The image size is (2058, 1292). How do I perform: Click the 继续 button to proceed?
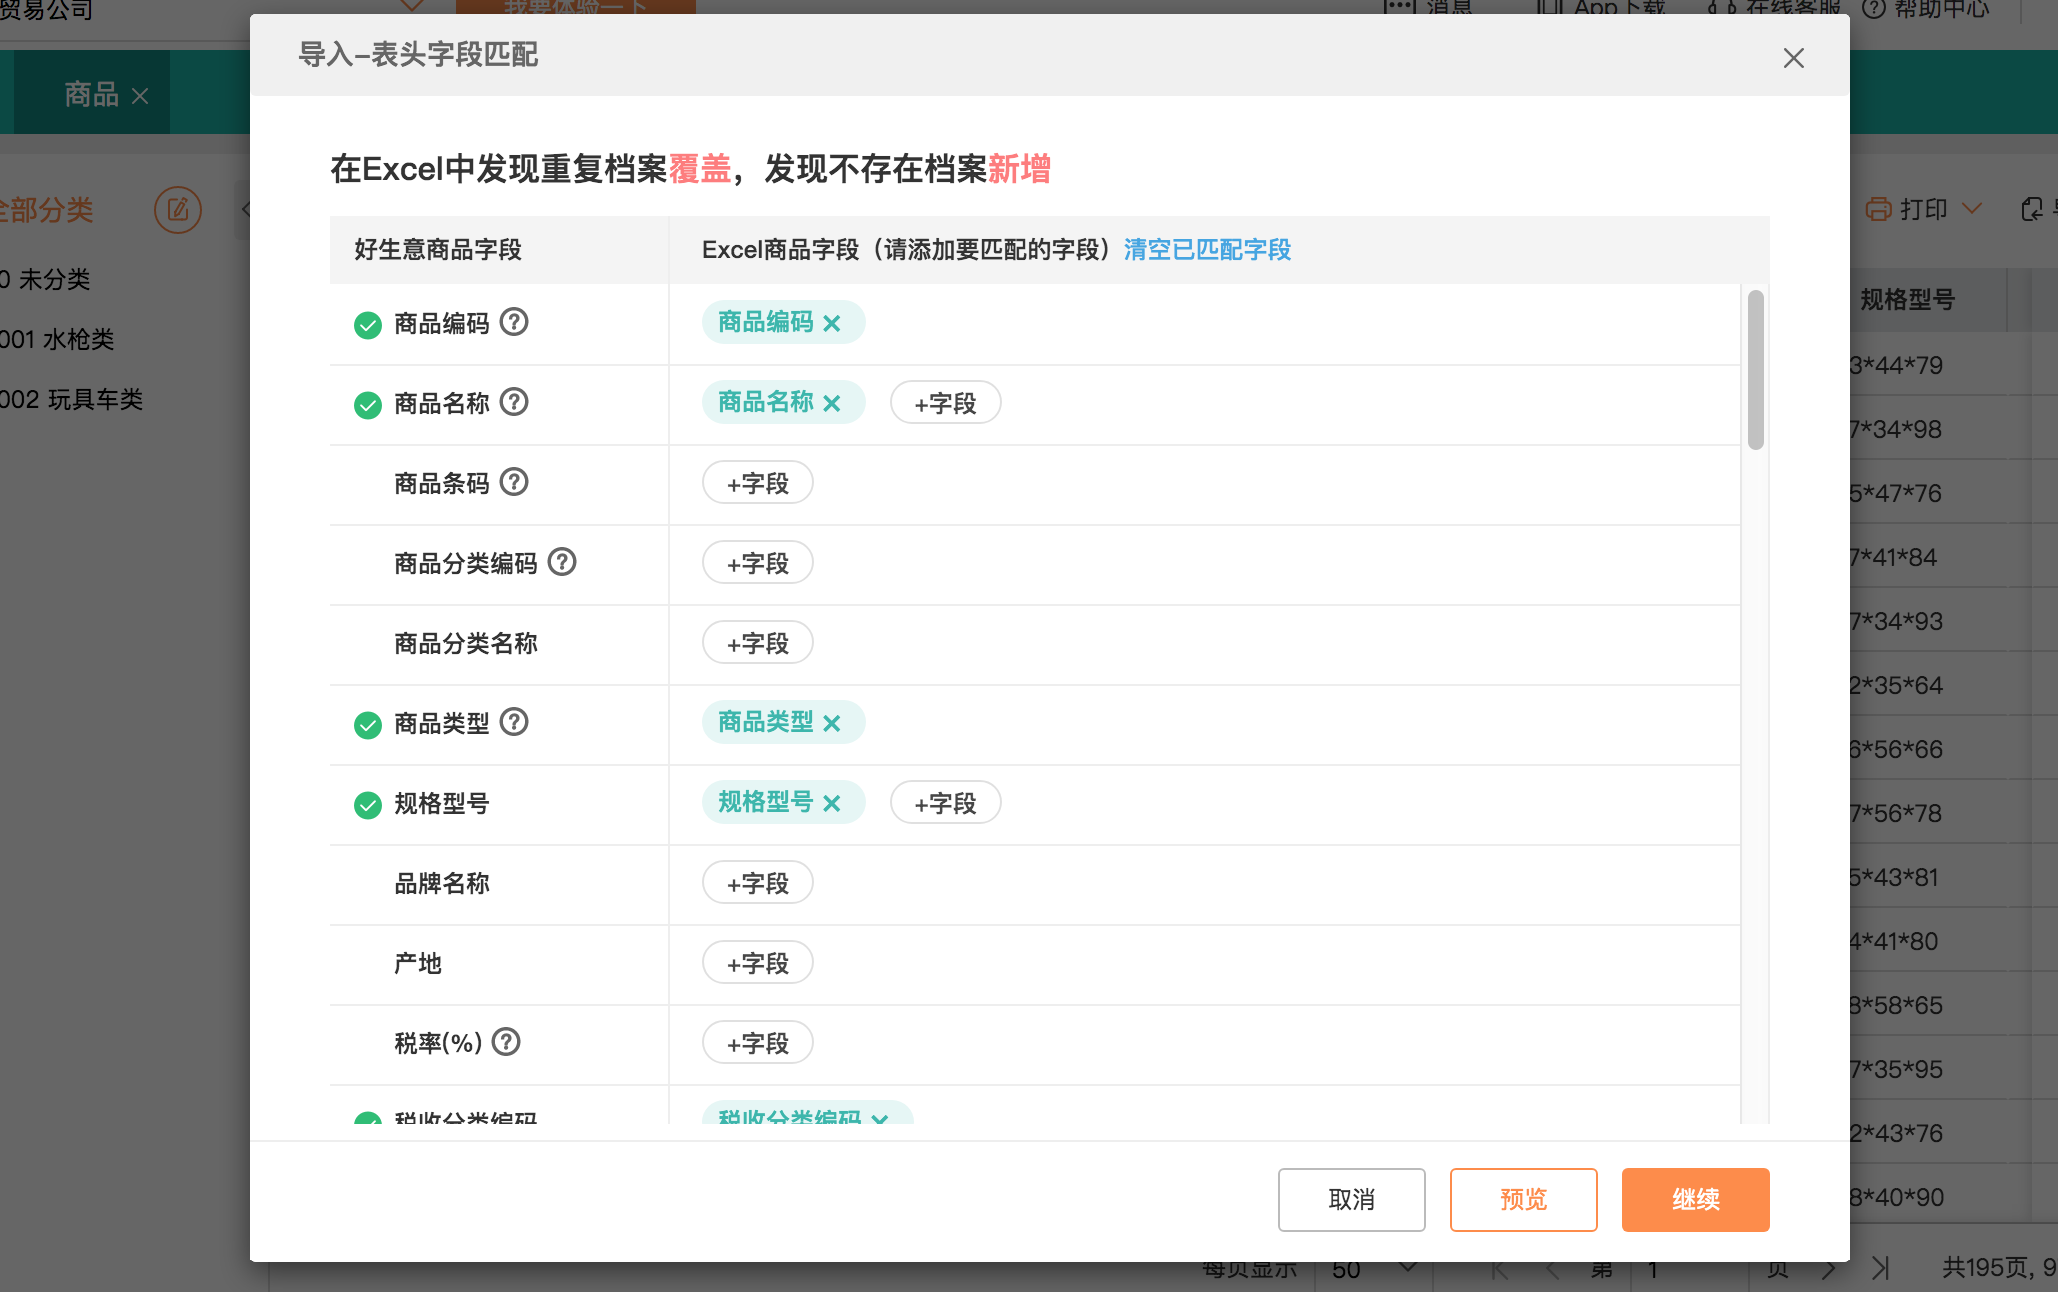(1695, 1200)
